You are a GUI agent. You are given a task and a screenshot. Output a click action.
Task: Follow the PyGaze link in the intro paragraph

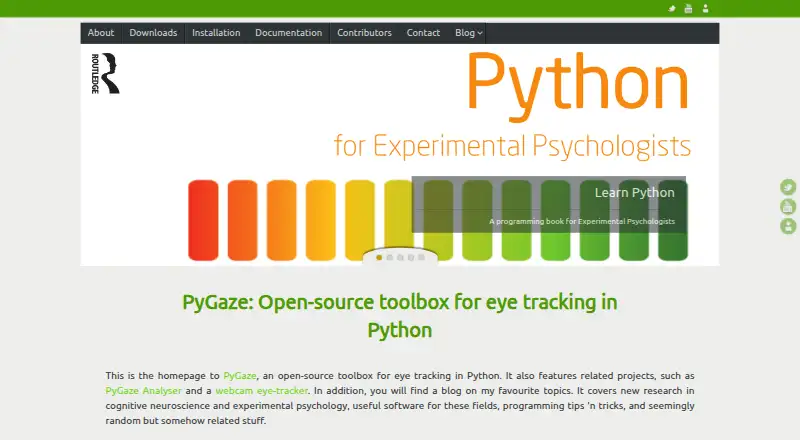coord(240,376)
